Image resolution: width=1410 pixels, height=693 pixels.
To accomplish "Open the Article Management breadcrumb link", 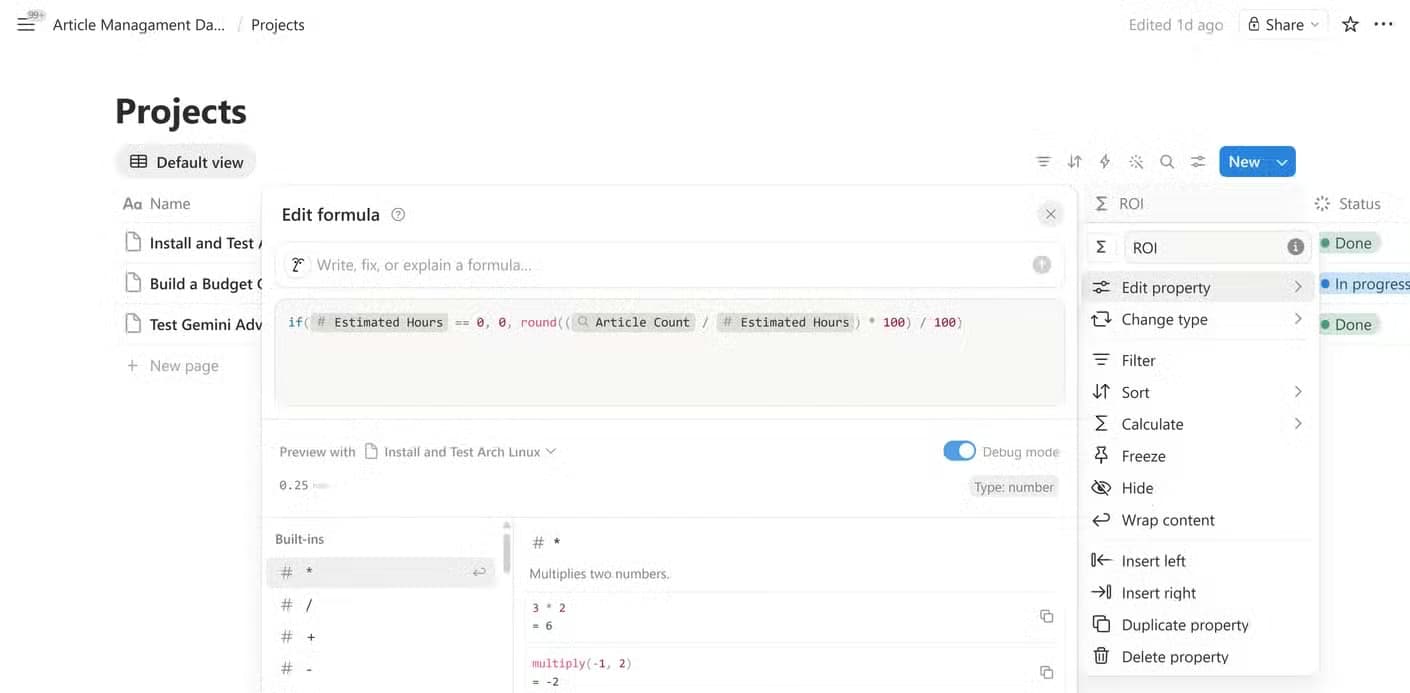I will (x=138, y=25).
